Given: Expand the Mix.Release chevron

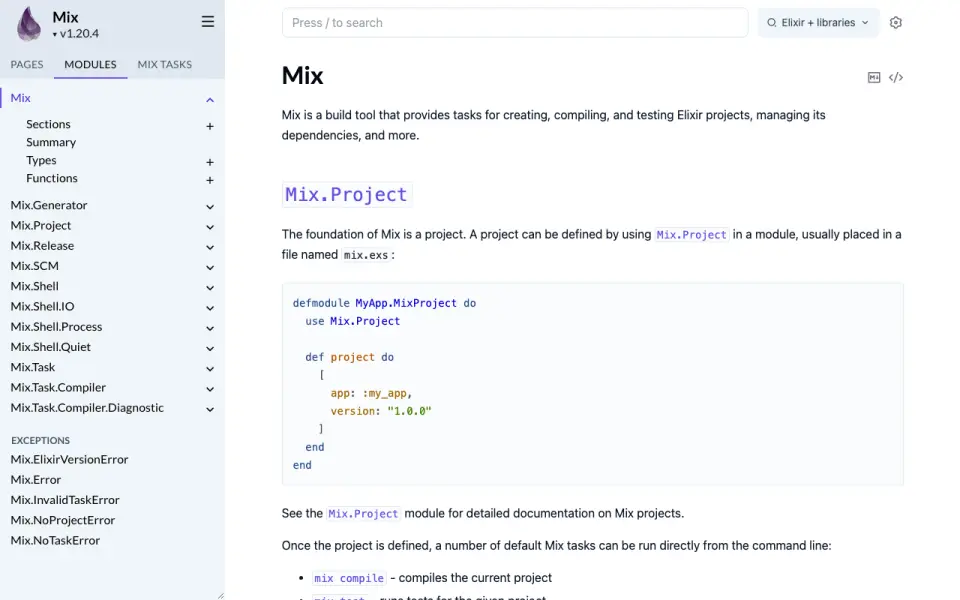Looking at the screenshot, I should [210, 247].
